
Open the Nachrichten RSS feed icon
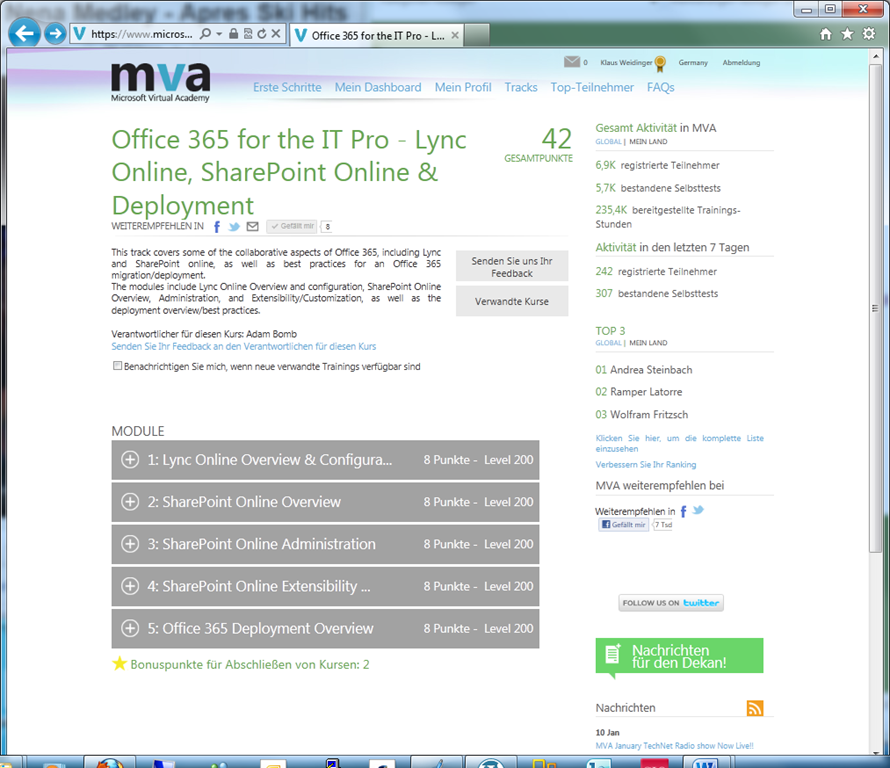755,708
